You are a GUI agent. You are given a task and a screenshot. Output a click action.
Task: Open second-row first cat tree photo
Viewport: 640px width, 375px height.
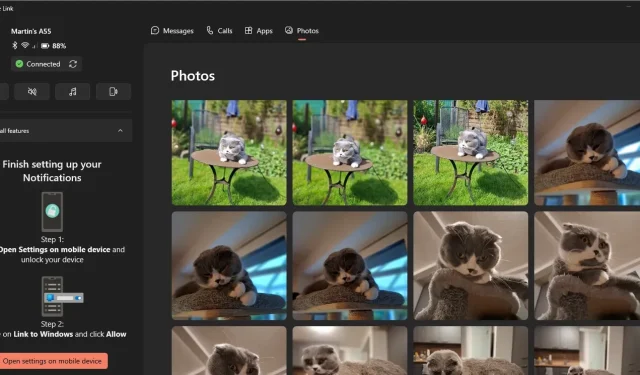[x=229, y=266]
